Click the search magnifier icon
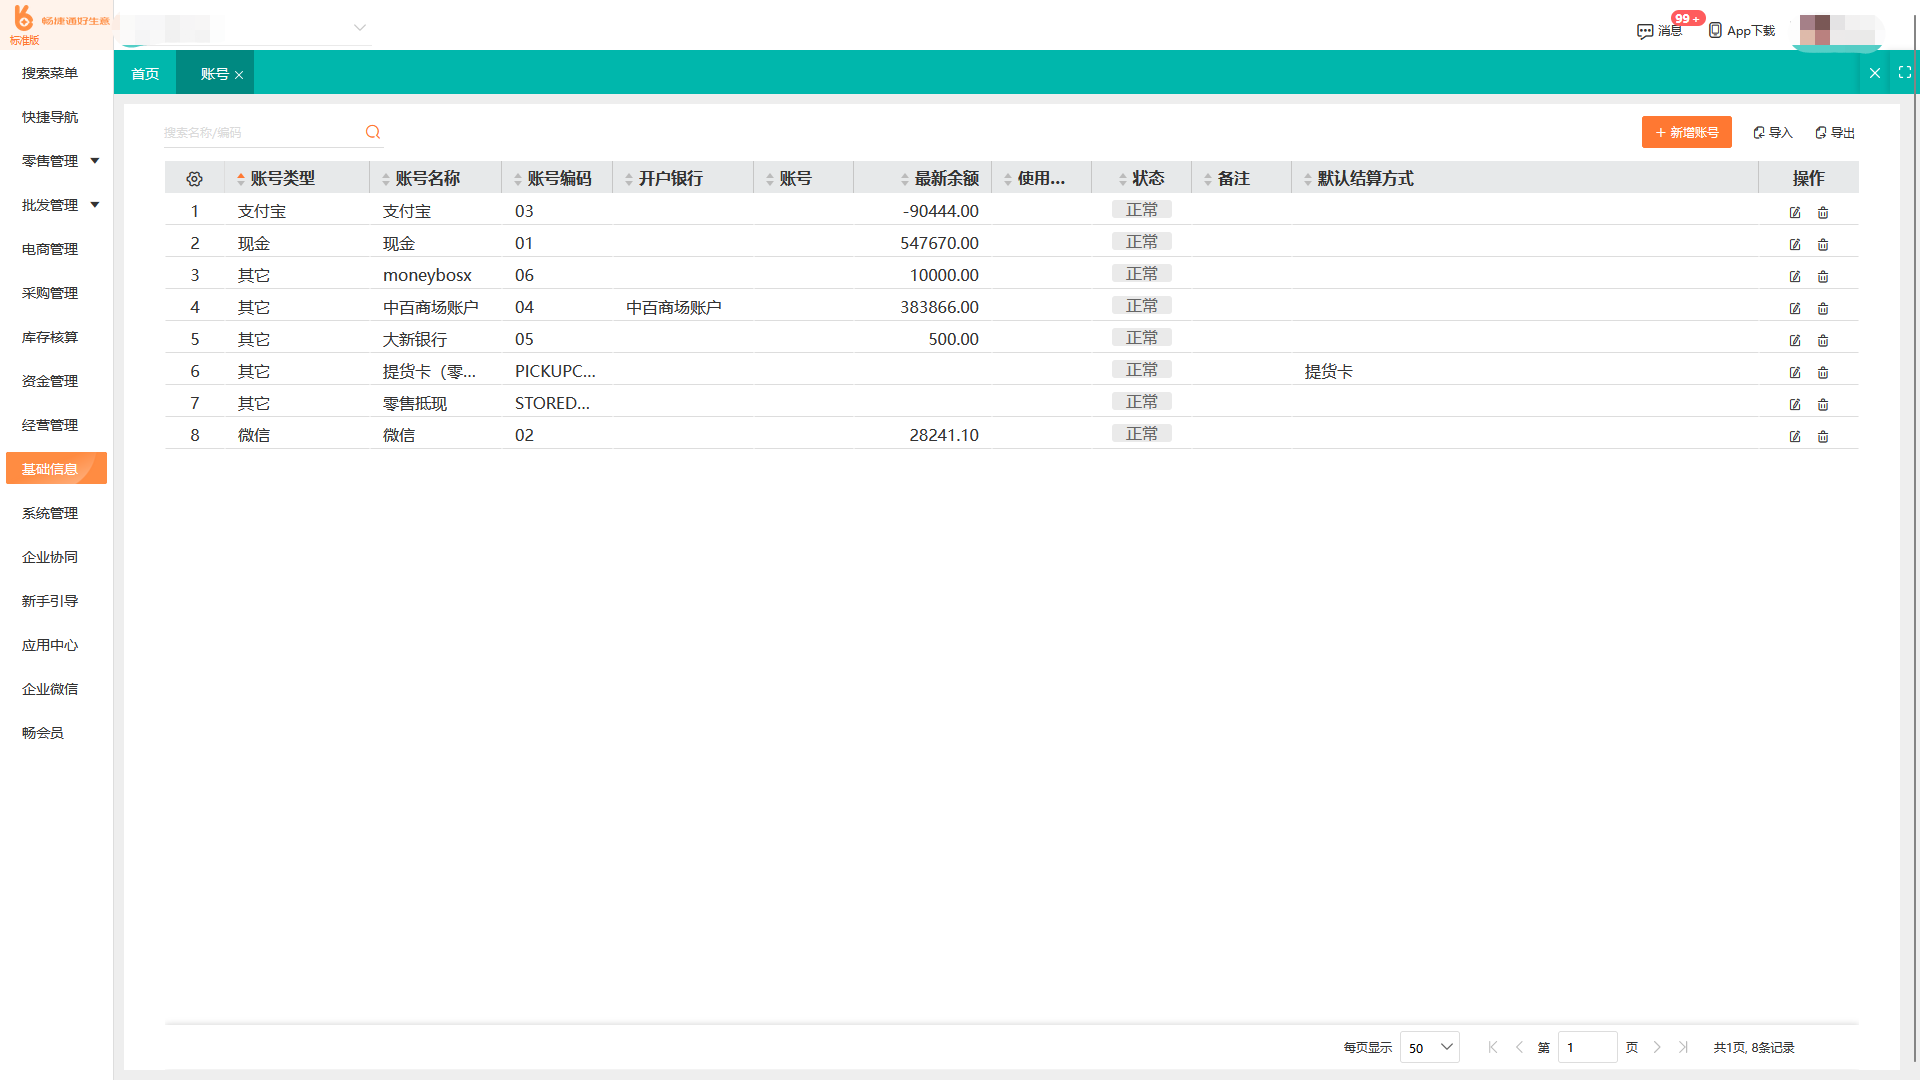Image resolution: width=1920 pixels, height=1080 pixels. (x=373, y=131)
